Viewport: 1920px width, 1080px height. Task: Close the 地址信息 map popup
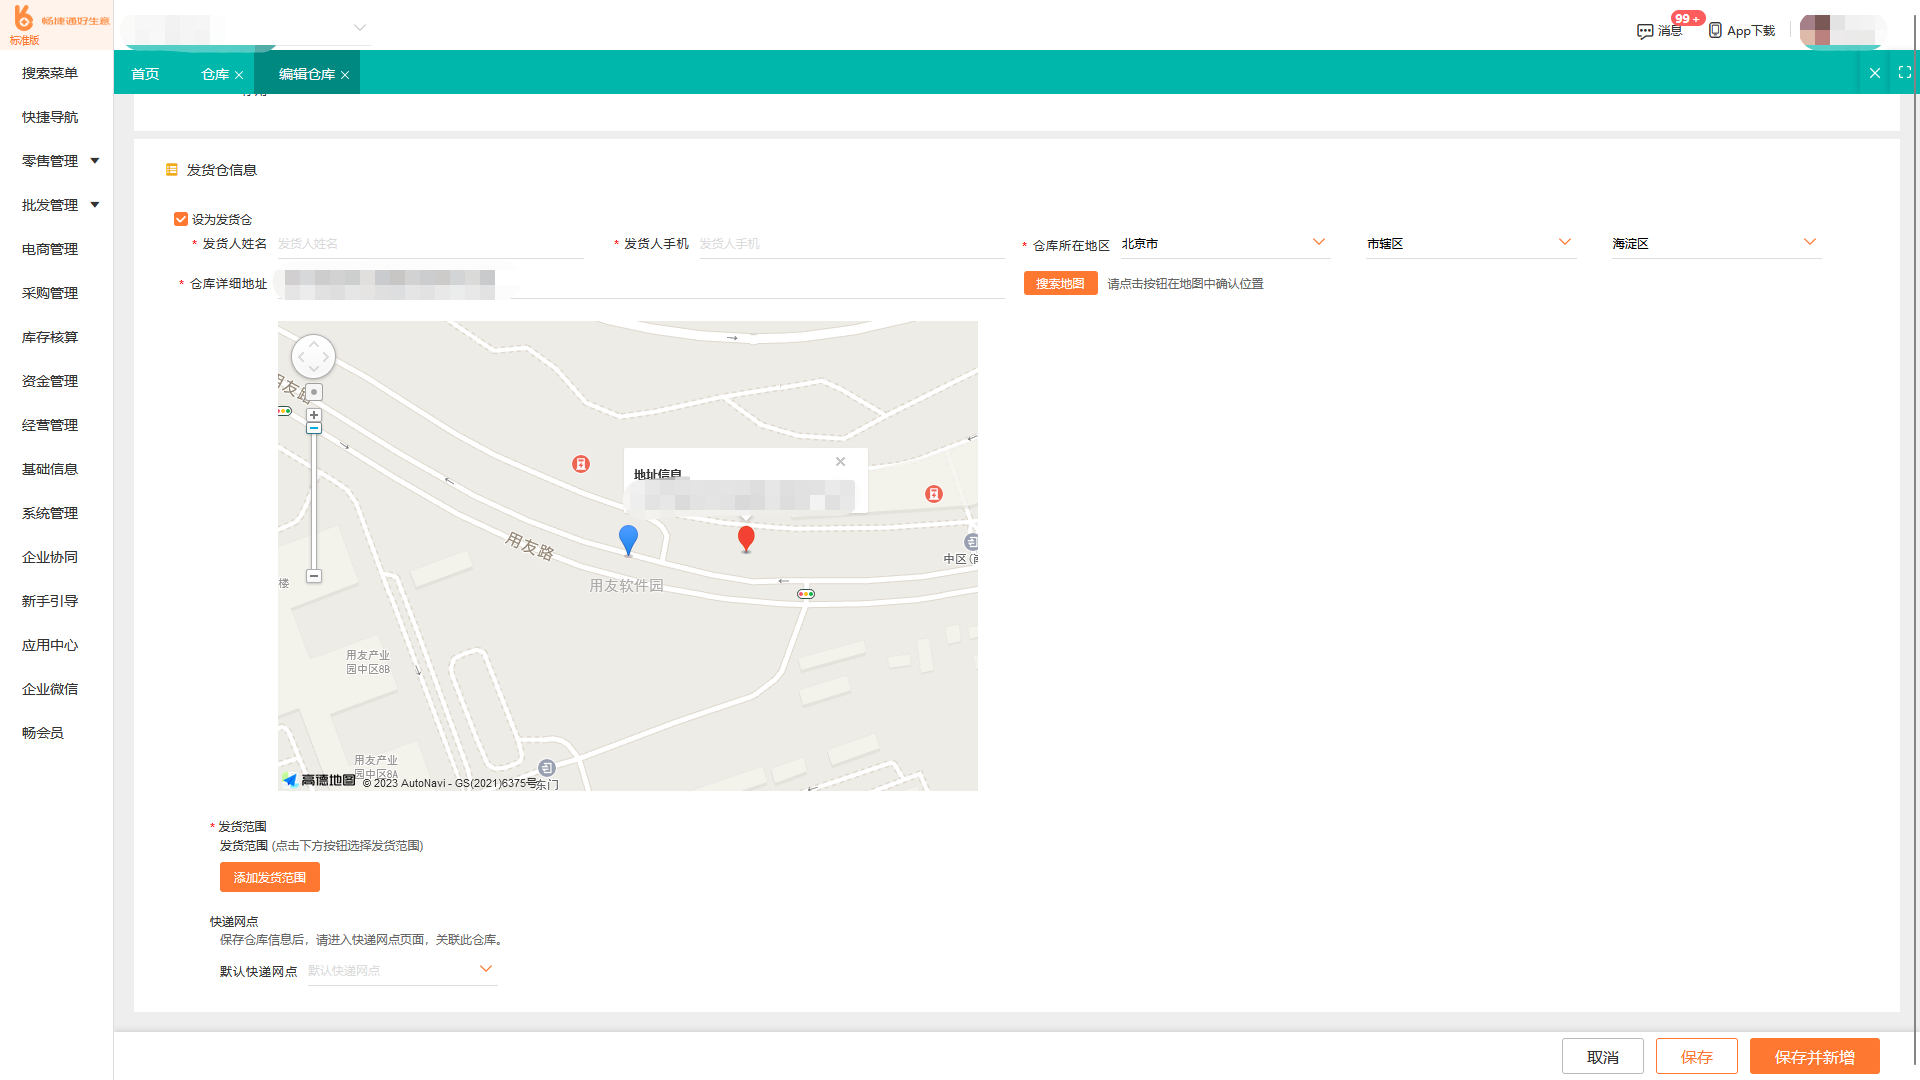(841, 462)
